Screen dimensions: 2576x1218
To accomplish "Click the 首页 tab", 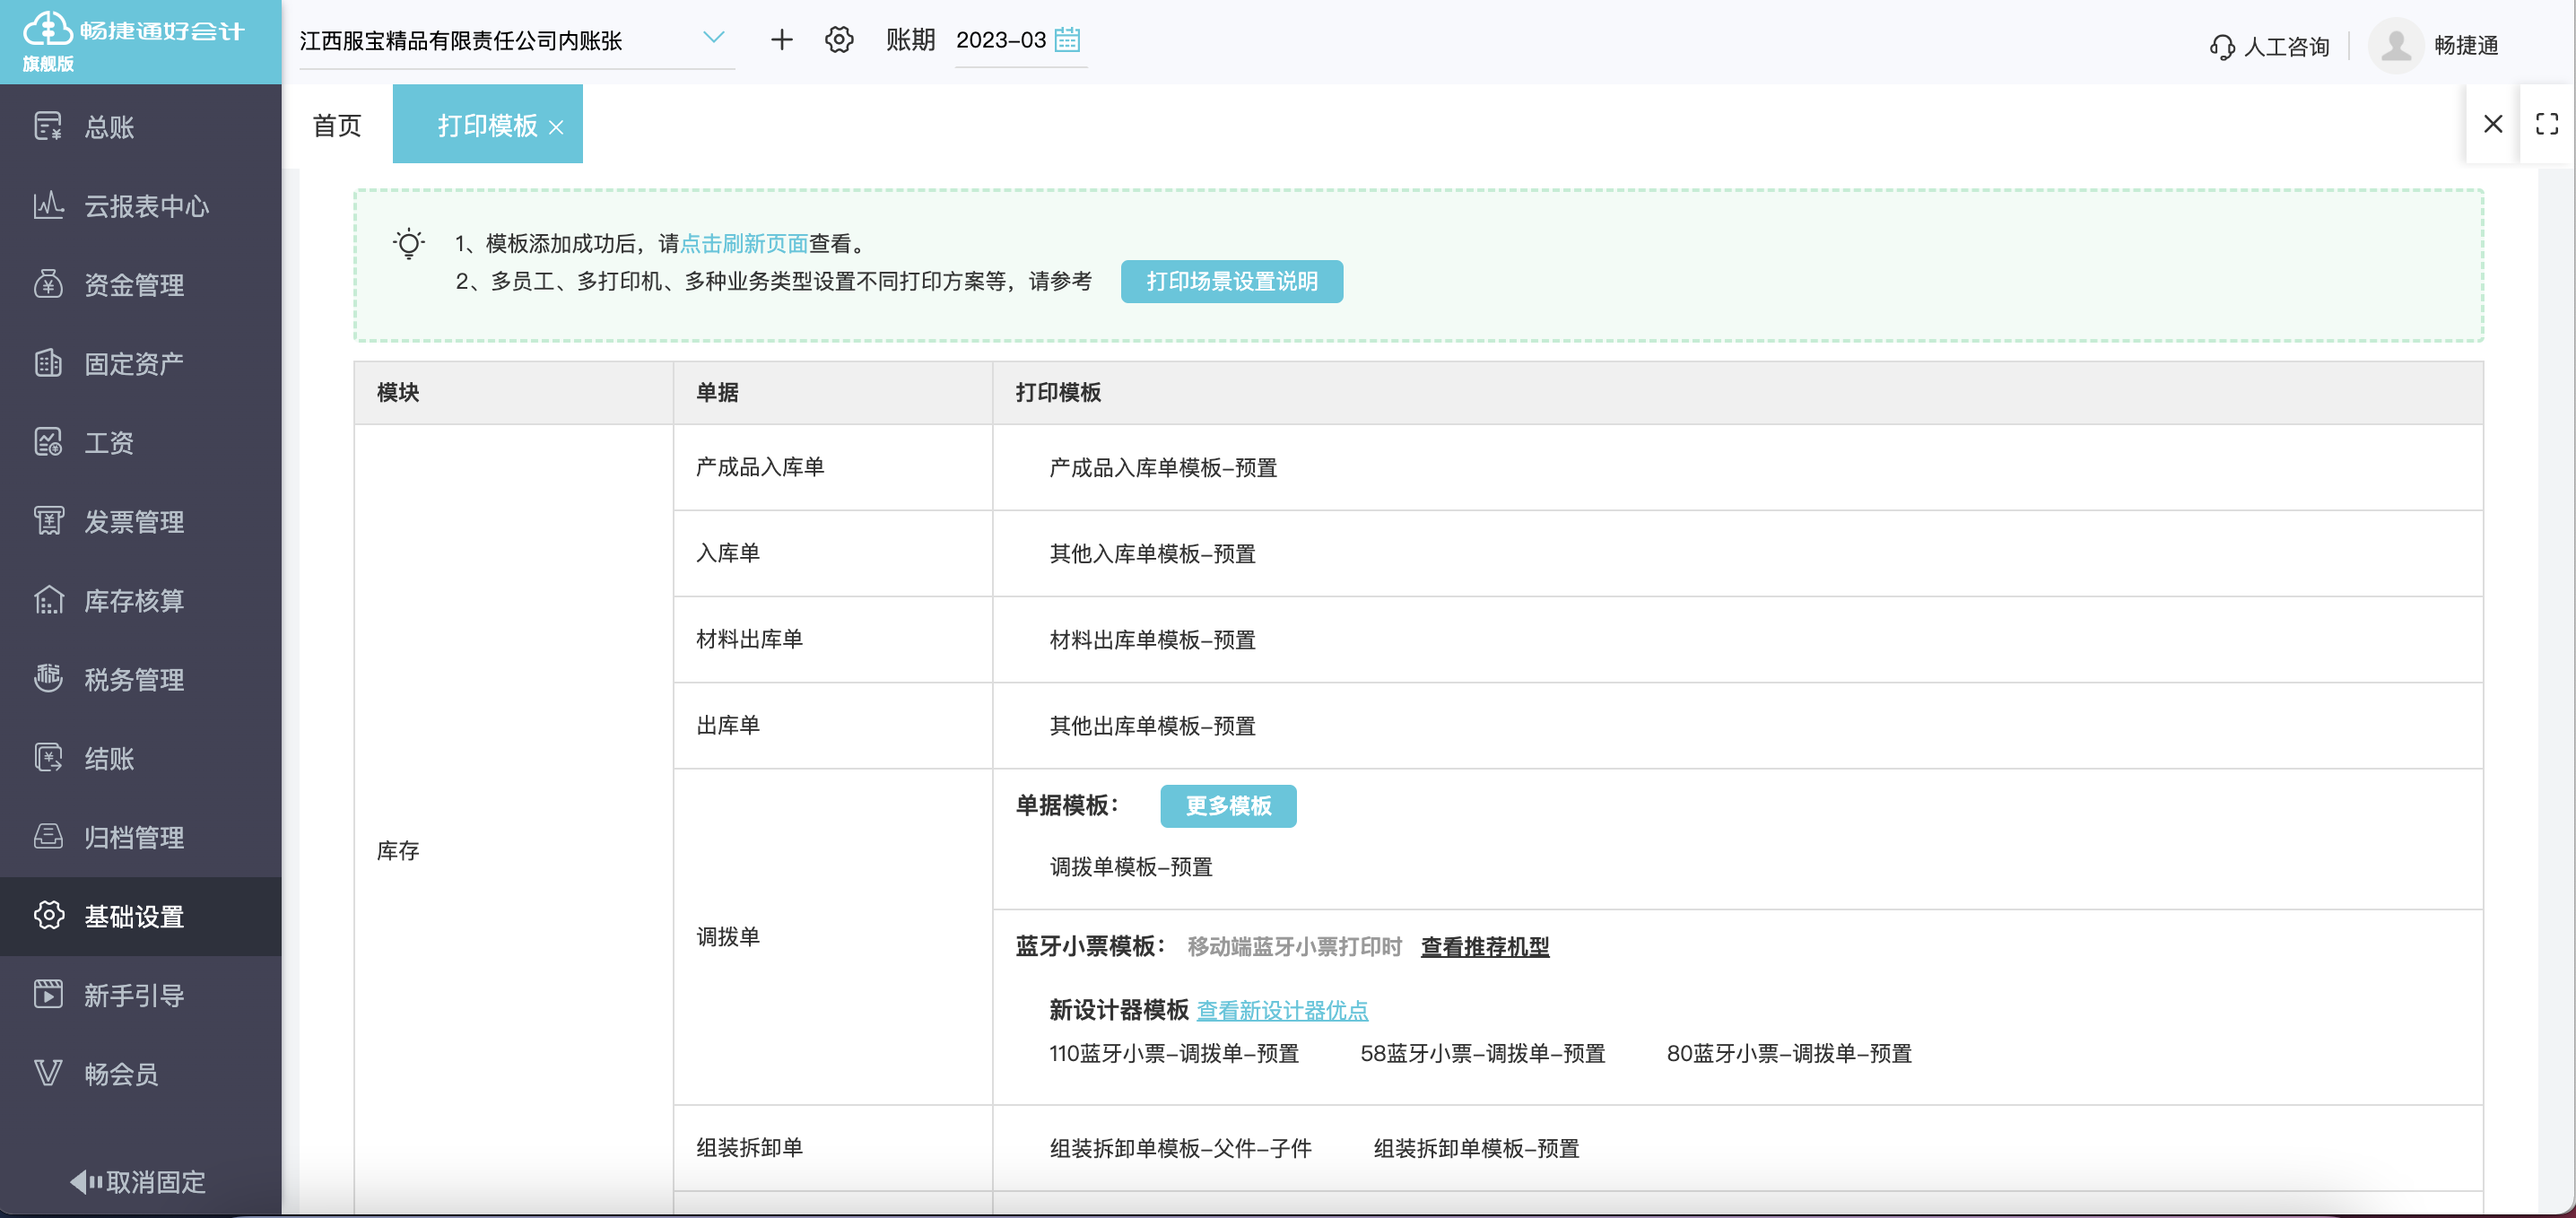I will click(x=336, y=125).
